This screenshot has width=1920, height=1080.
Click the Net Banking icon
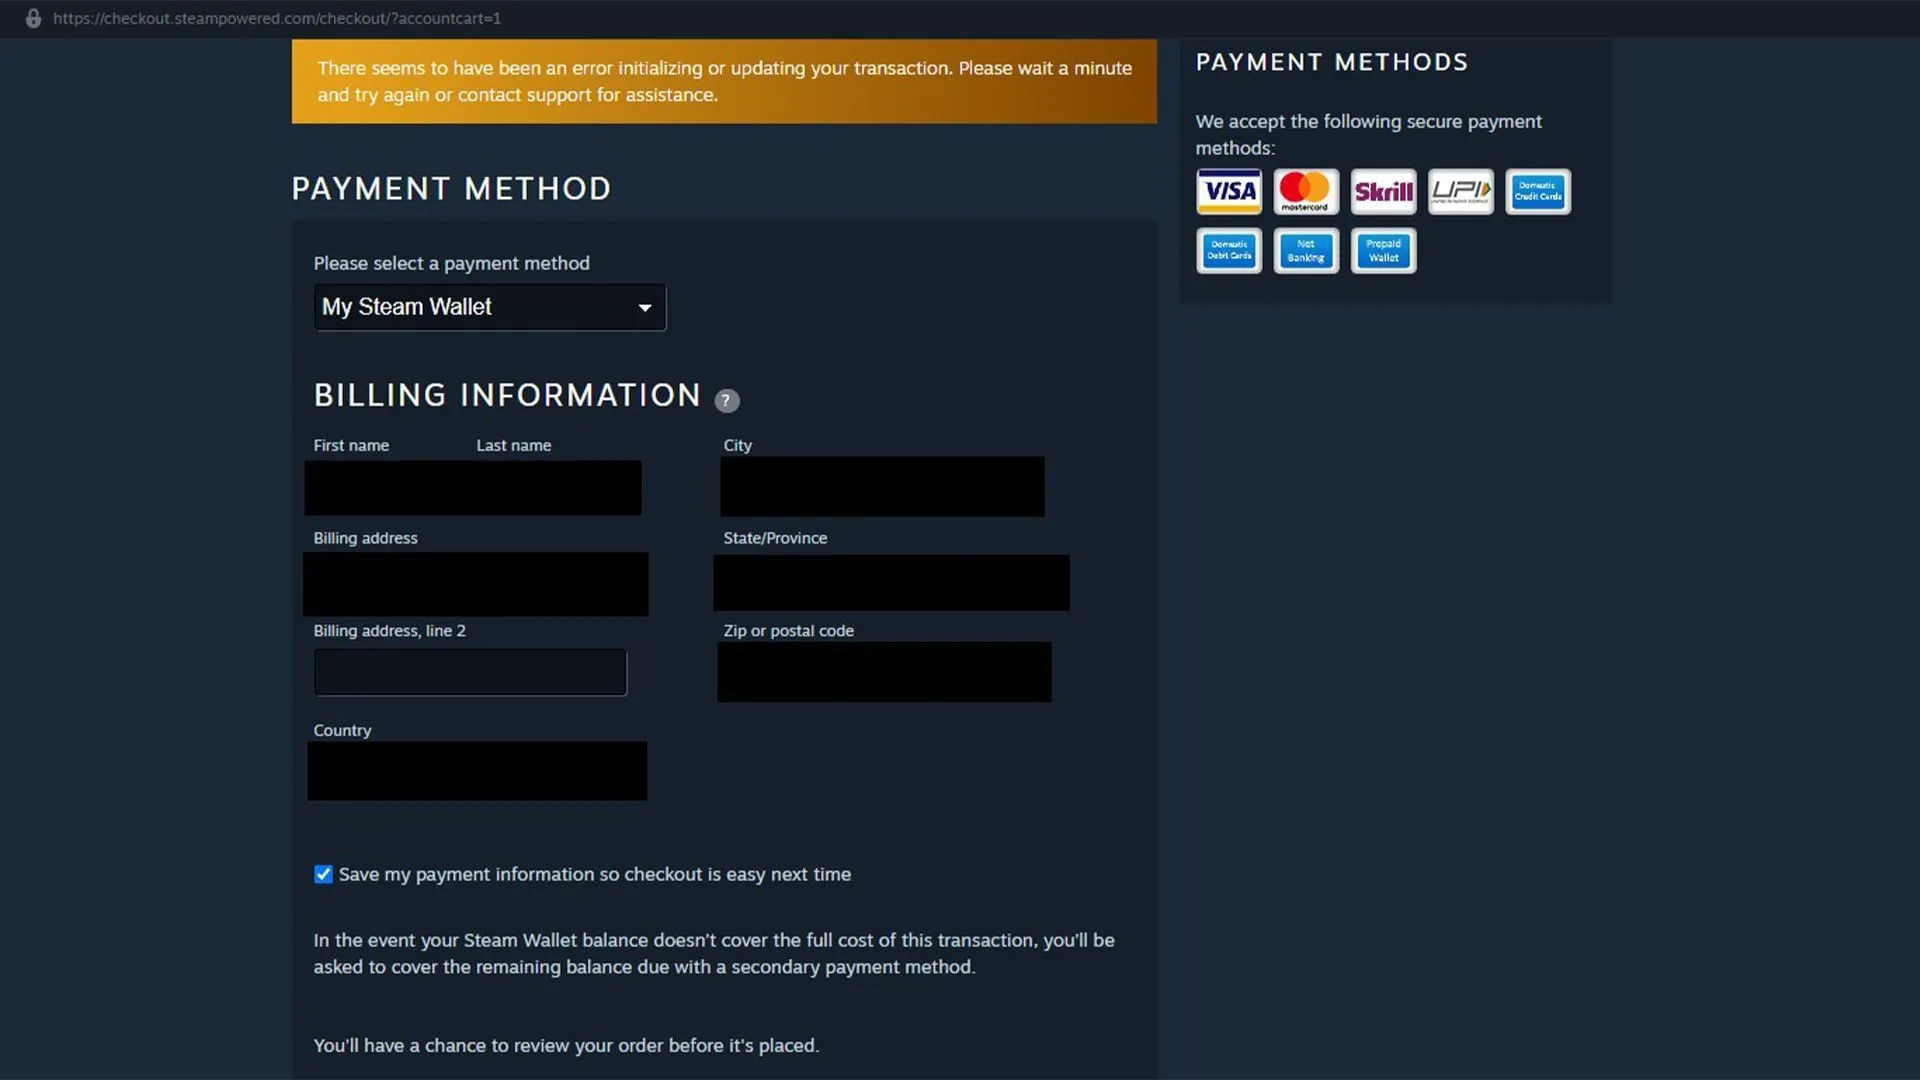[x=1306, y=250]
